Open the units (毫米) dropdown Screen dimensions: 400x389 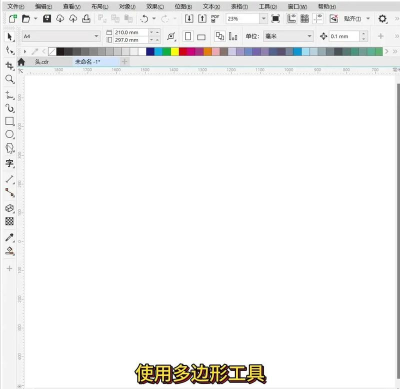[x=309, y=36]
